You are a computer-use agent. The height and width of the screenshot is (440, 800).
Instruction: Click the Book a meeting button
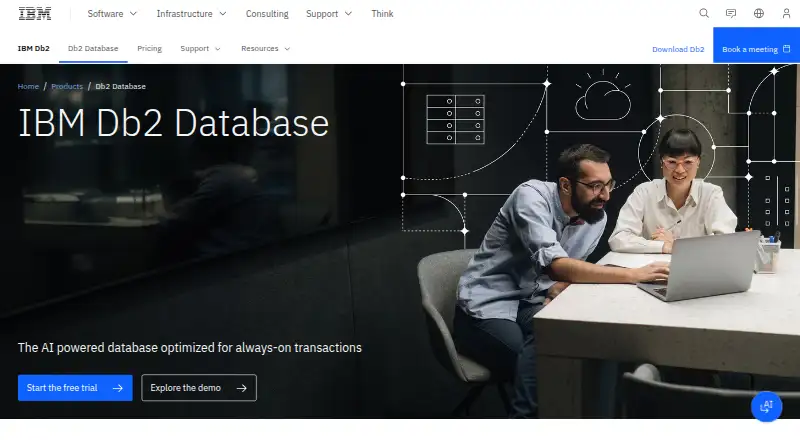tap(756, 45)
